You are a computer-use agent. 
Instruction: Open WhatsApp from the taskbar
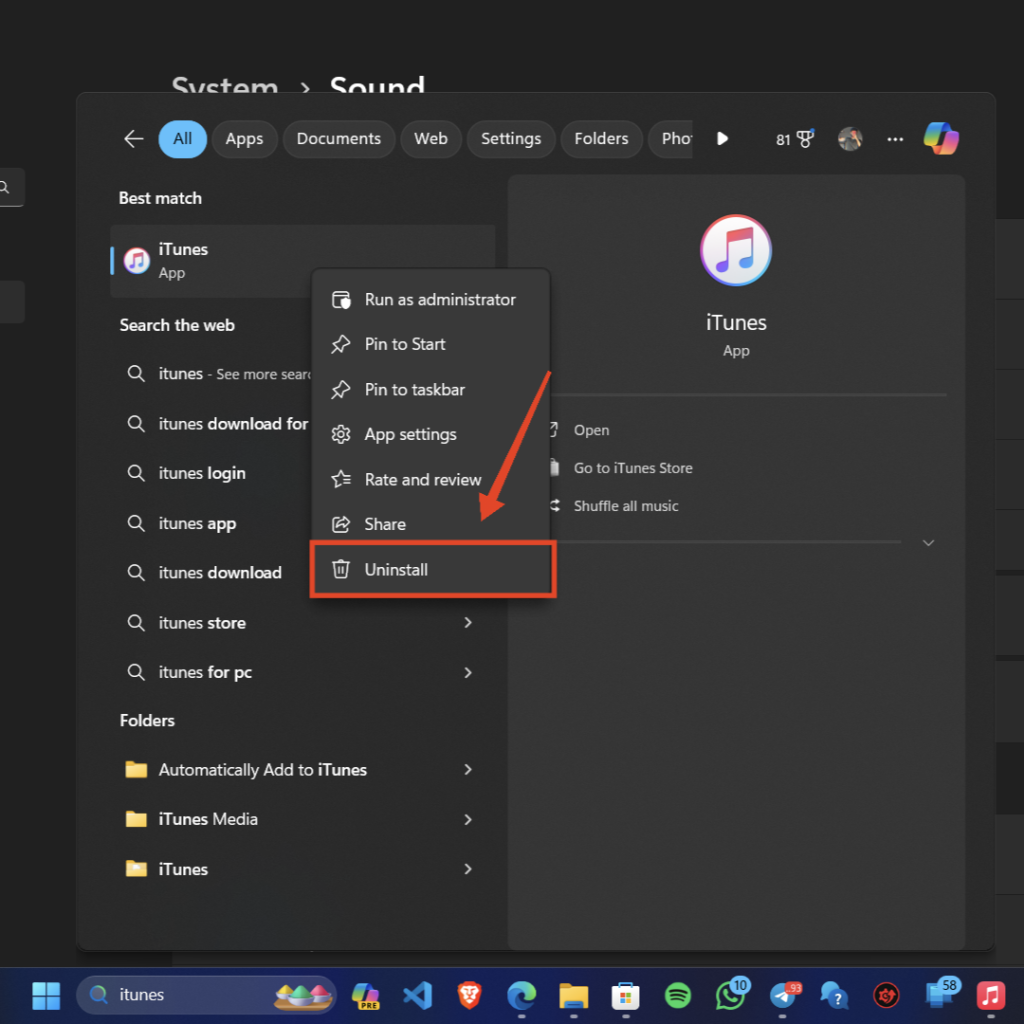click(x=731, y=995)
